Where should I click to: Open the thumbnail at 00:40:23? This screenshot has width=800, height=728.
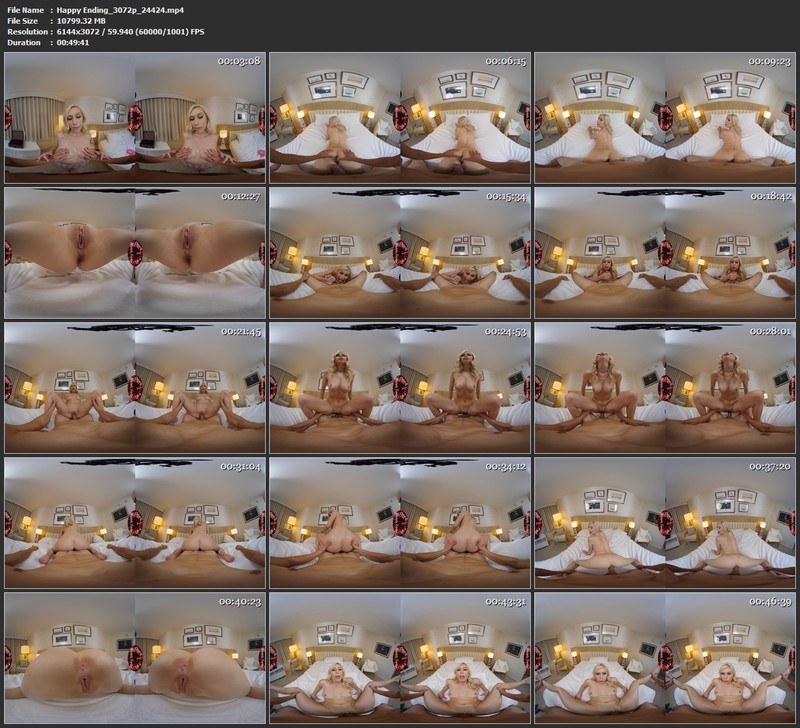134,657
